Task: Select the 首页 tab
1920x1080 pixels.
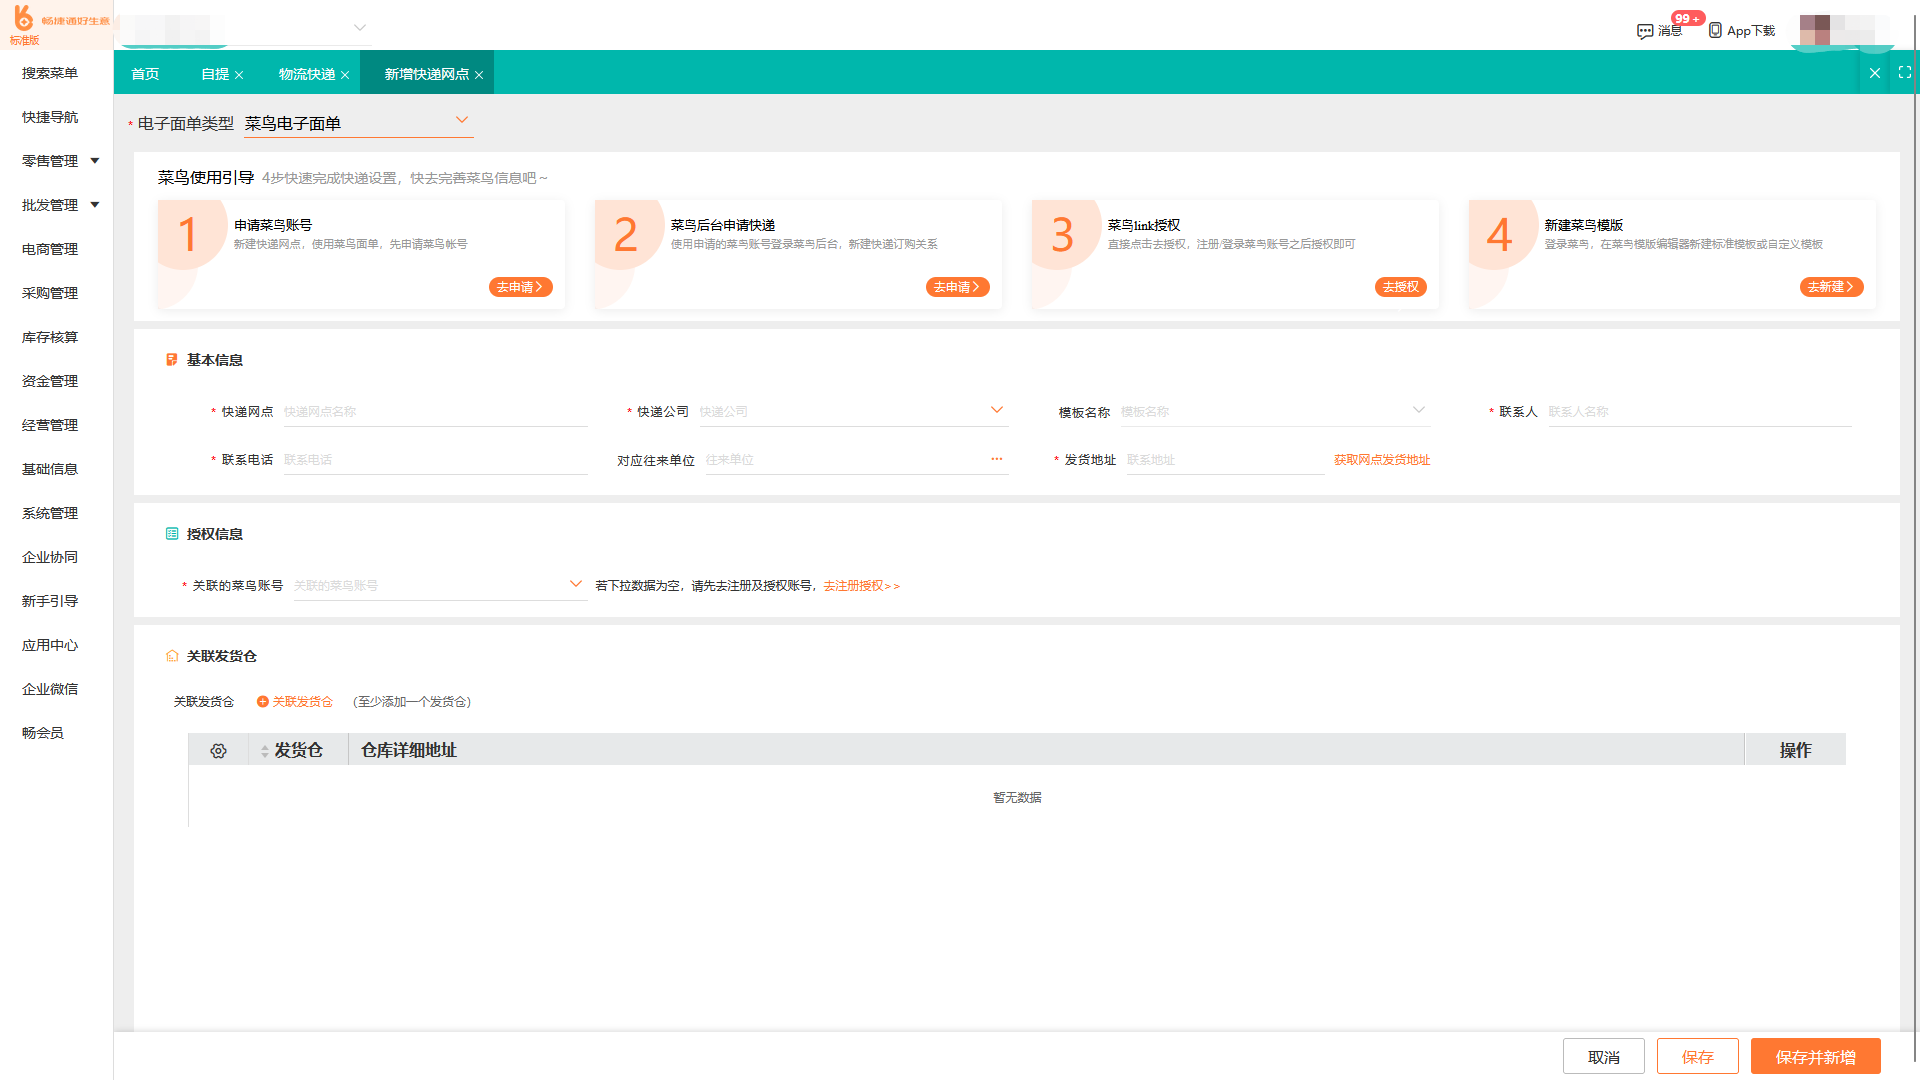Action: point(144,73)
